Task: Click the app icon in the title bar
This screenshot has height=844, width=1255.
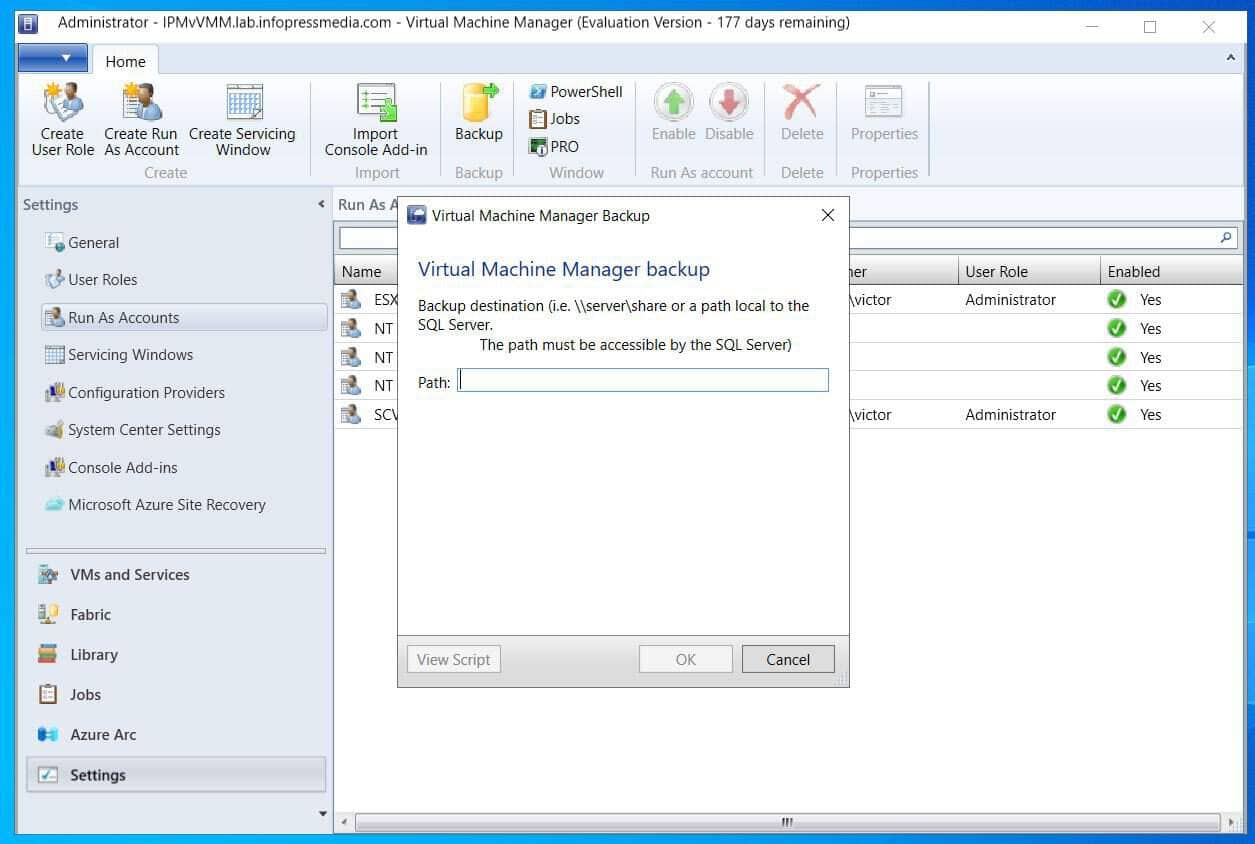Action: (x=29, y=22)
